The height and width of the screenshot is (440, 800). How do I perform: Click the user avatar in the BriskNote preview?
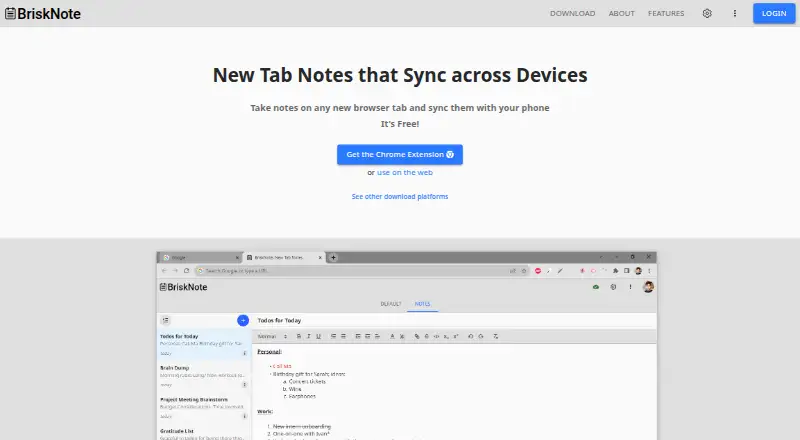648,287
